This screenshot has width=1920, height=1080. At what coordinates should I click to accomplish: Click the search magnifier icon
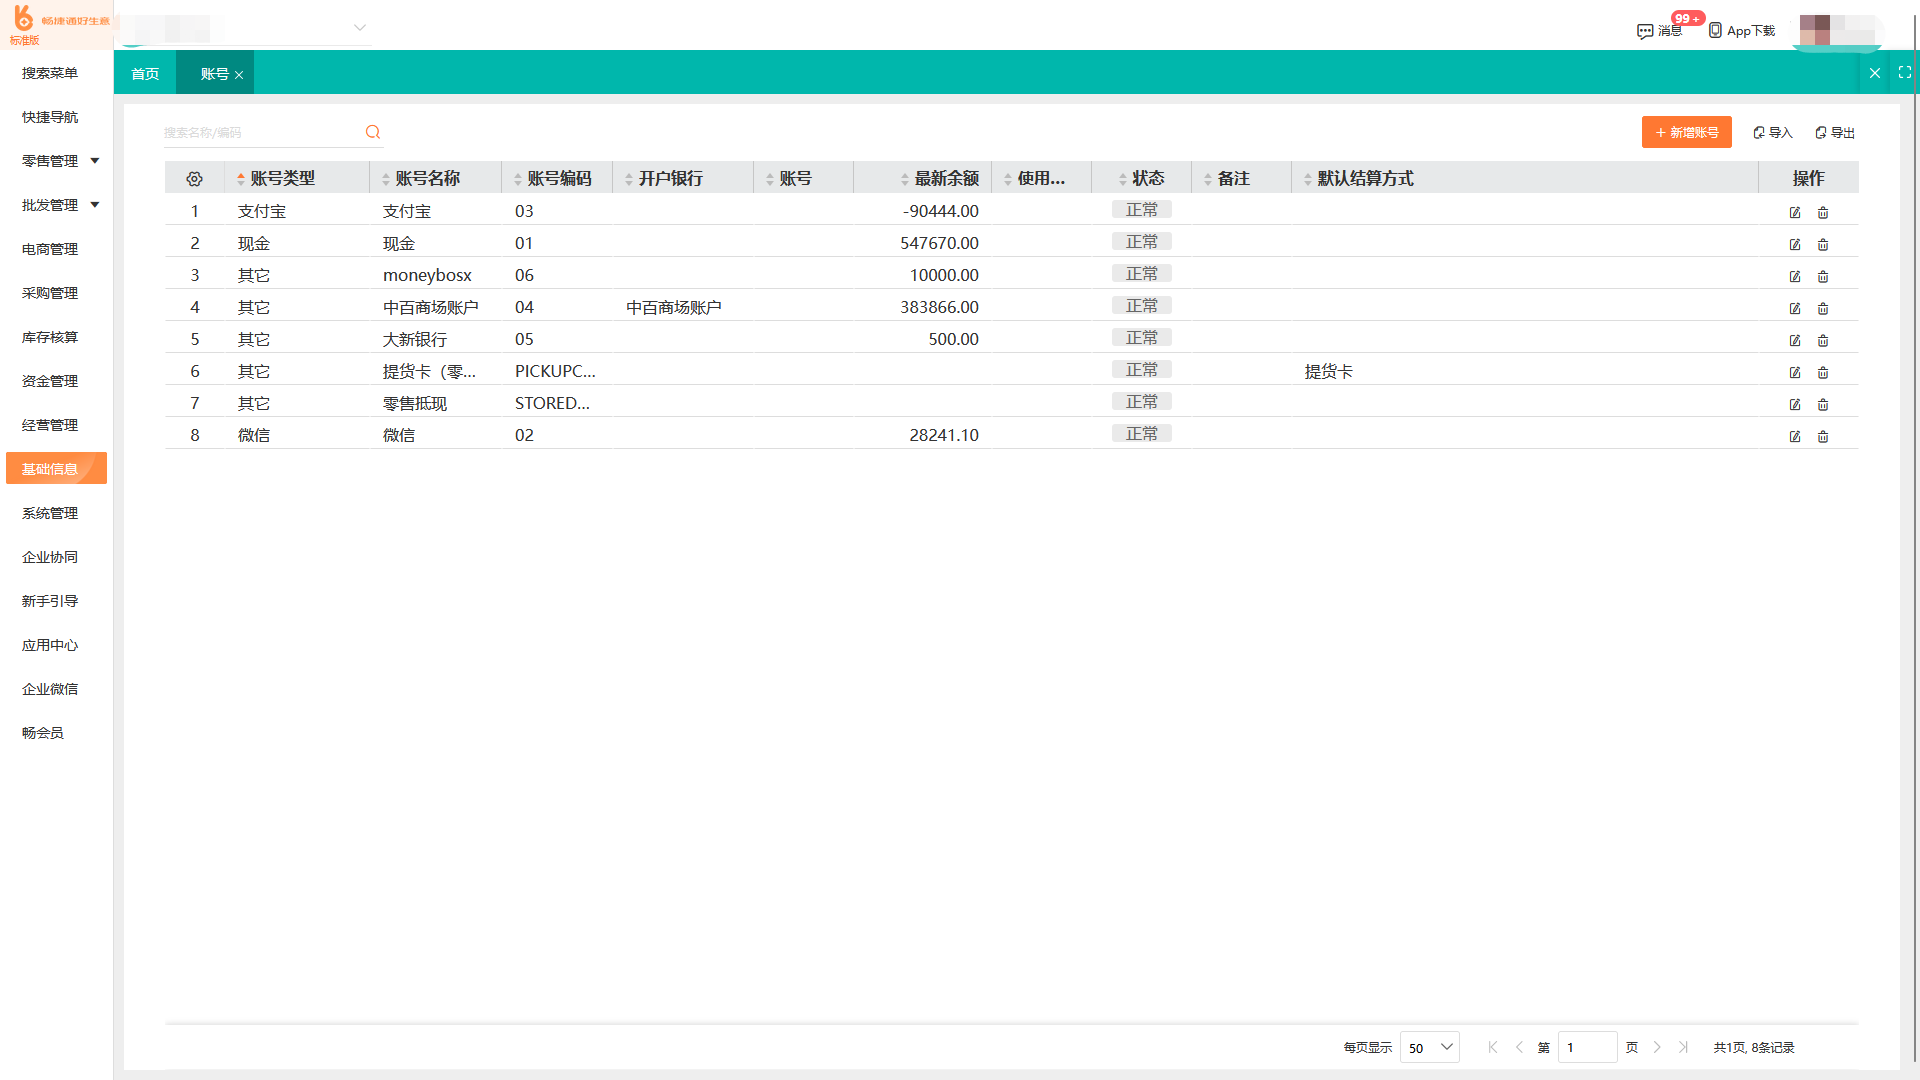(373, 131)
